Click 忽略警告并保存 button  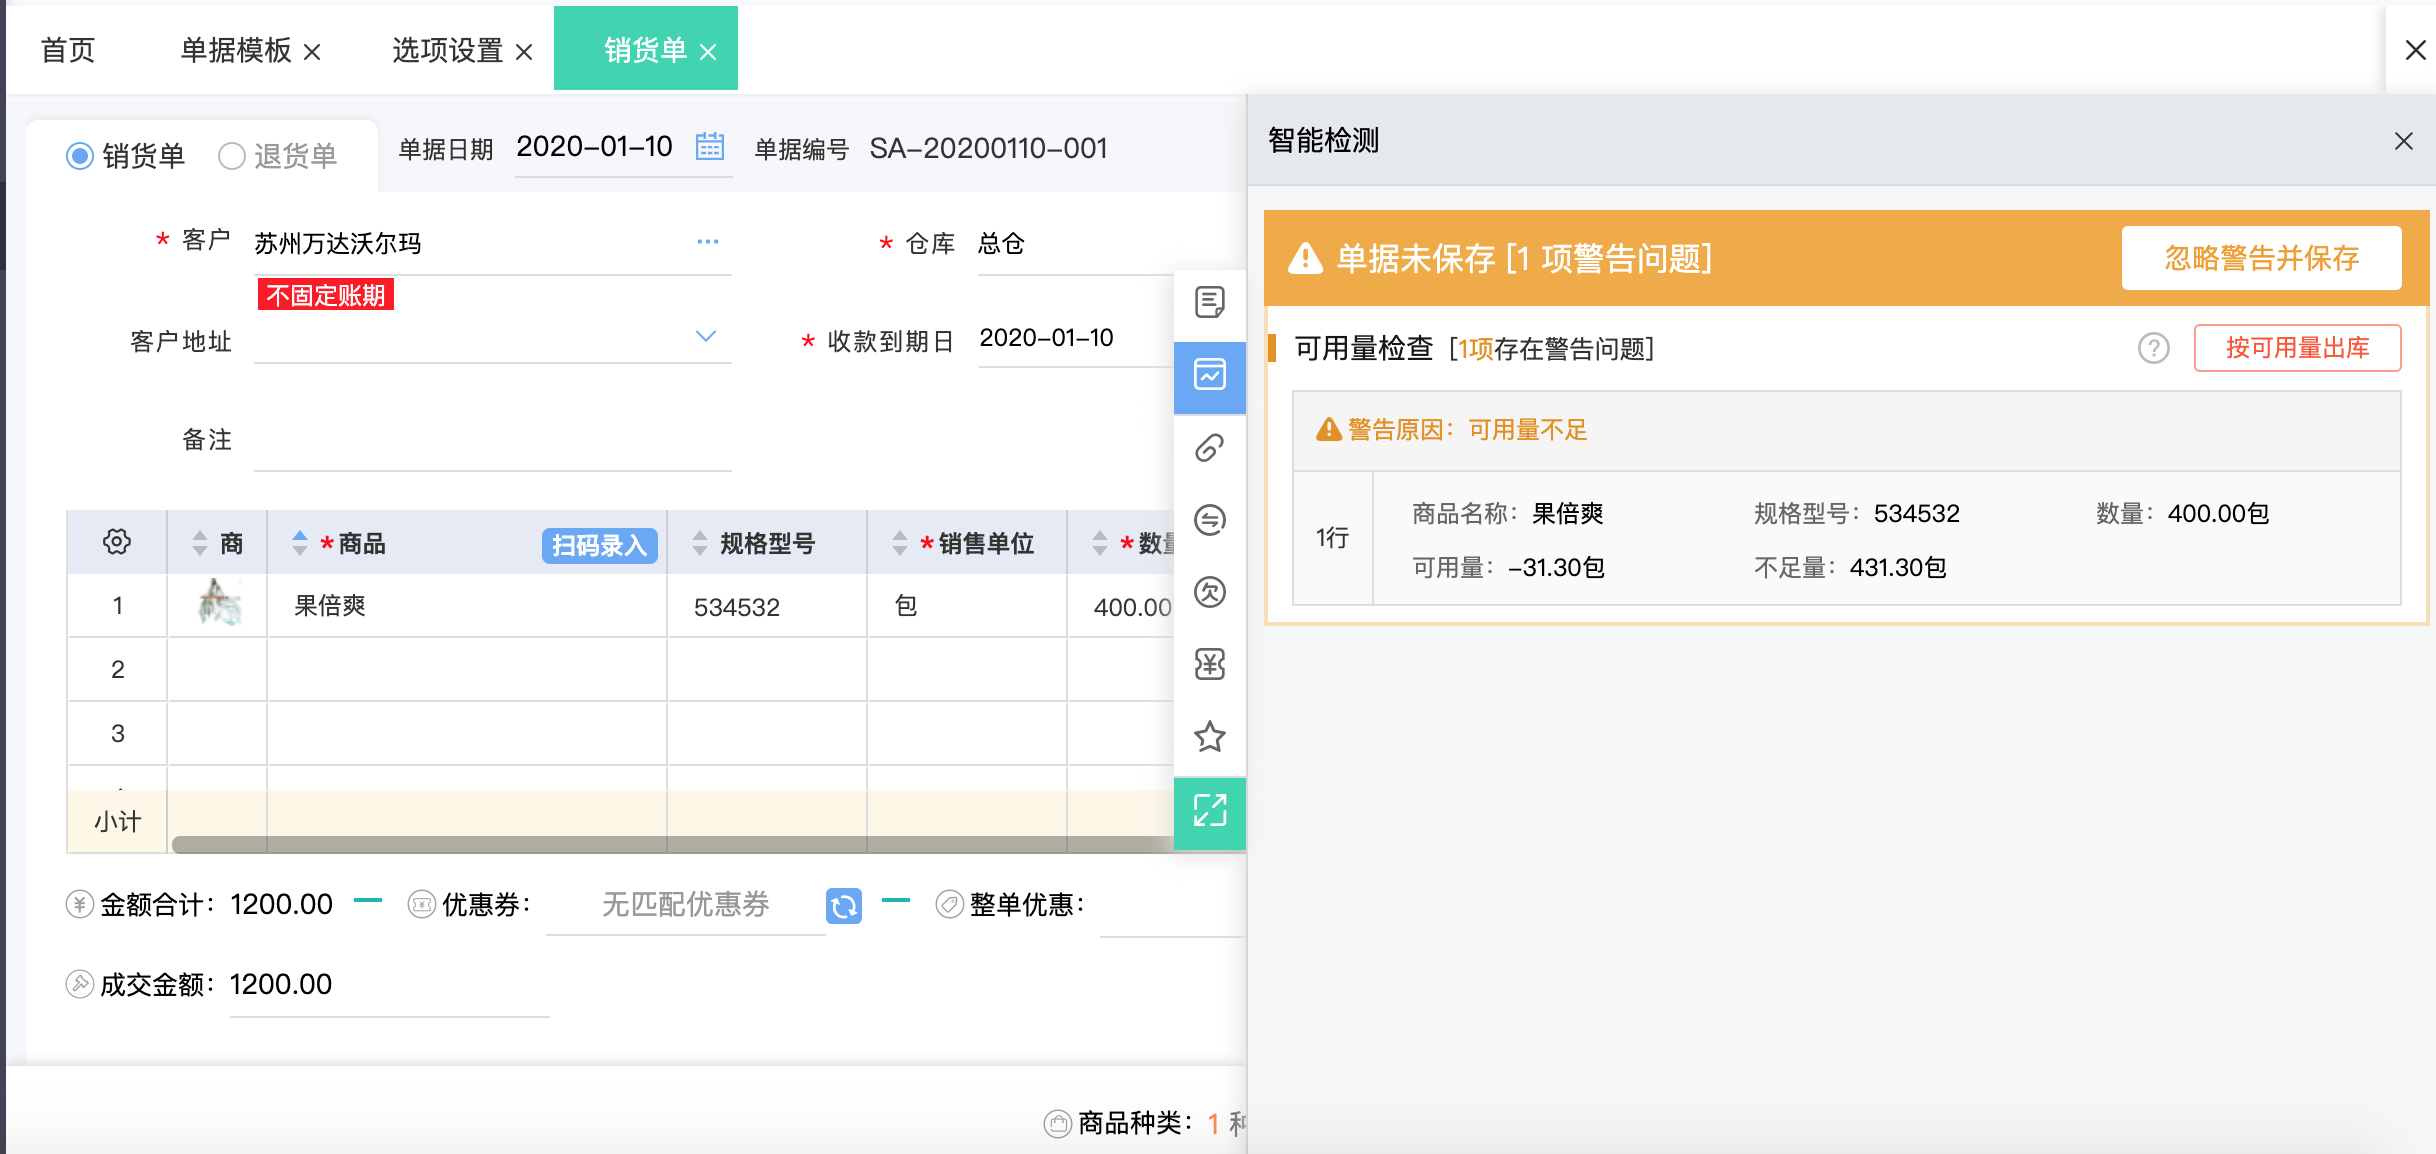click(2262, 261)
